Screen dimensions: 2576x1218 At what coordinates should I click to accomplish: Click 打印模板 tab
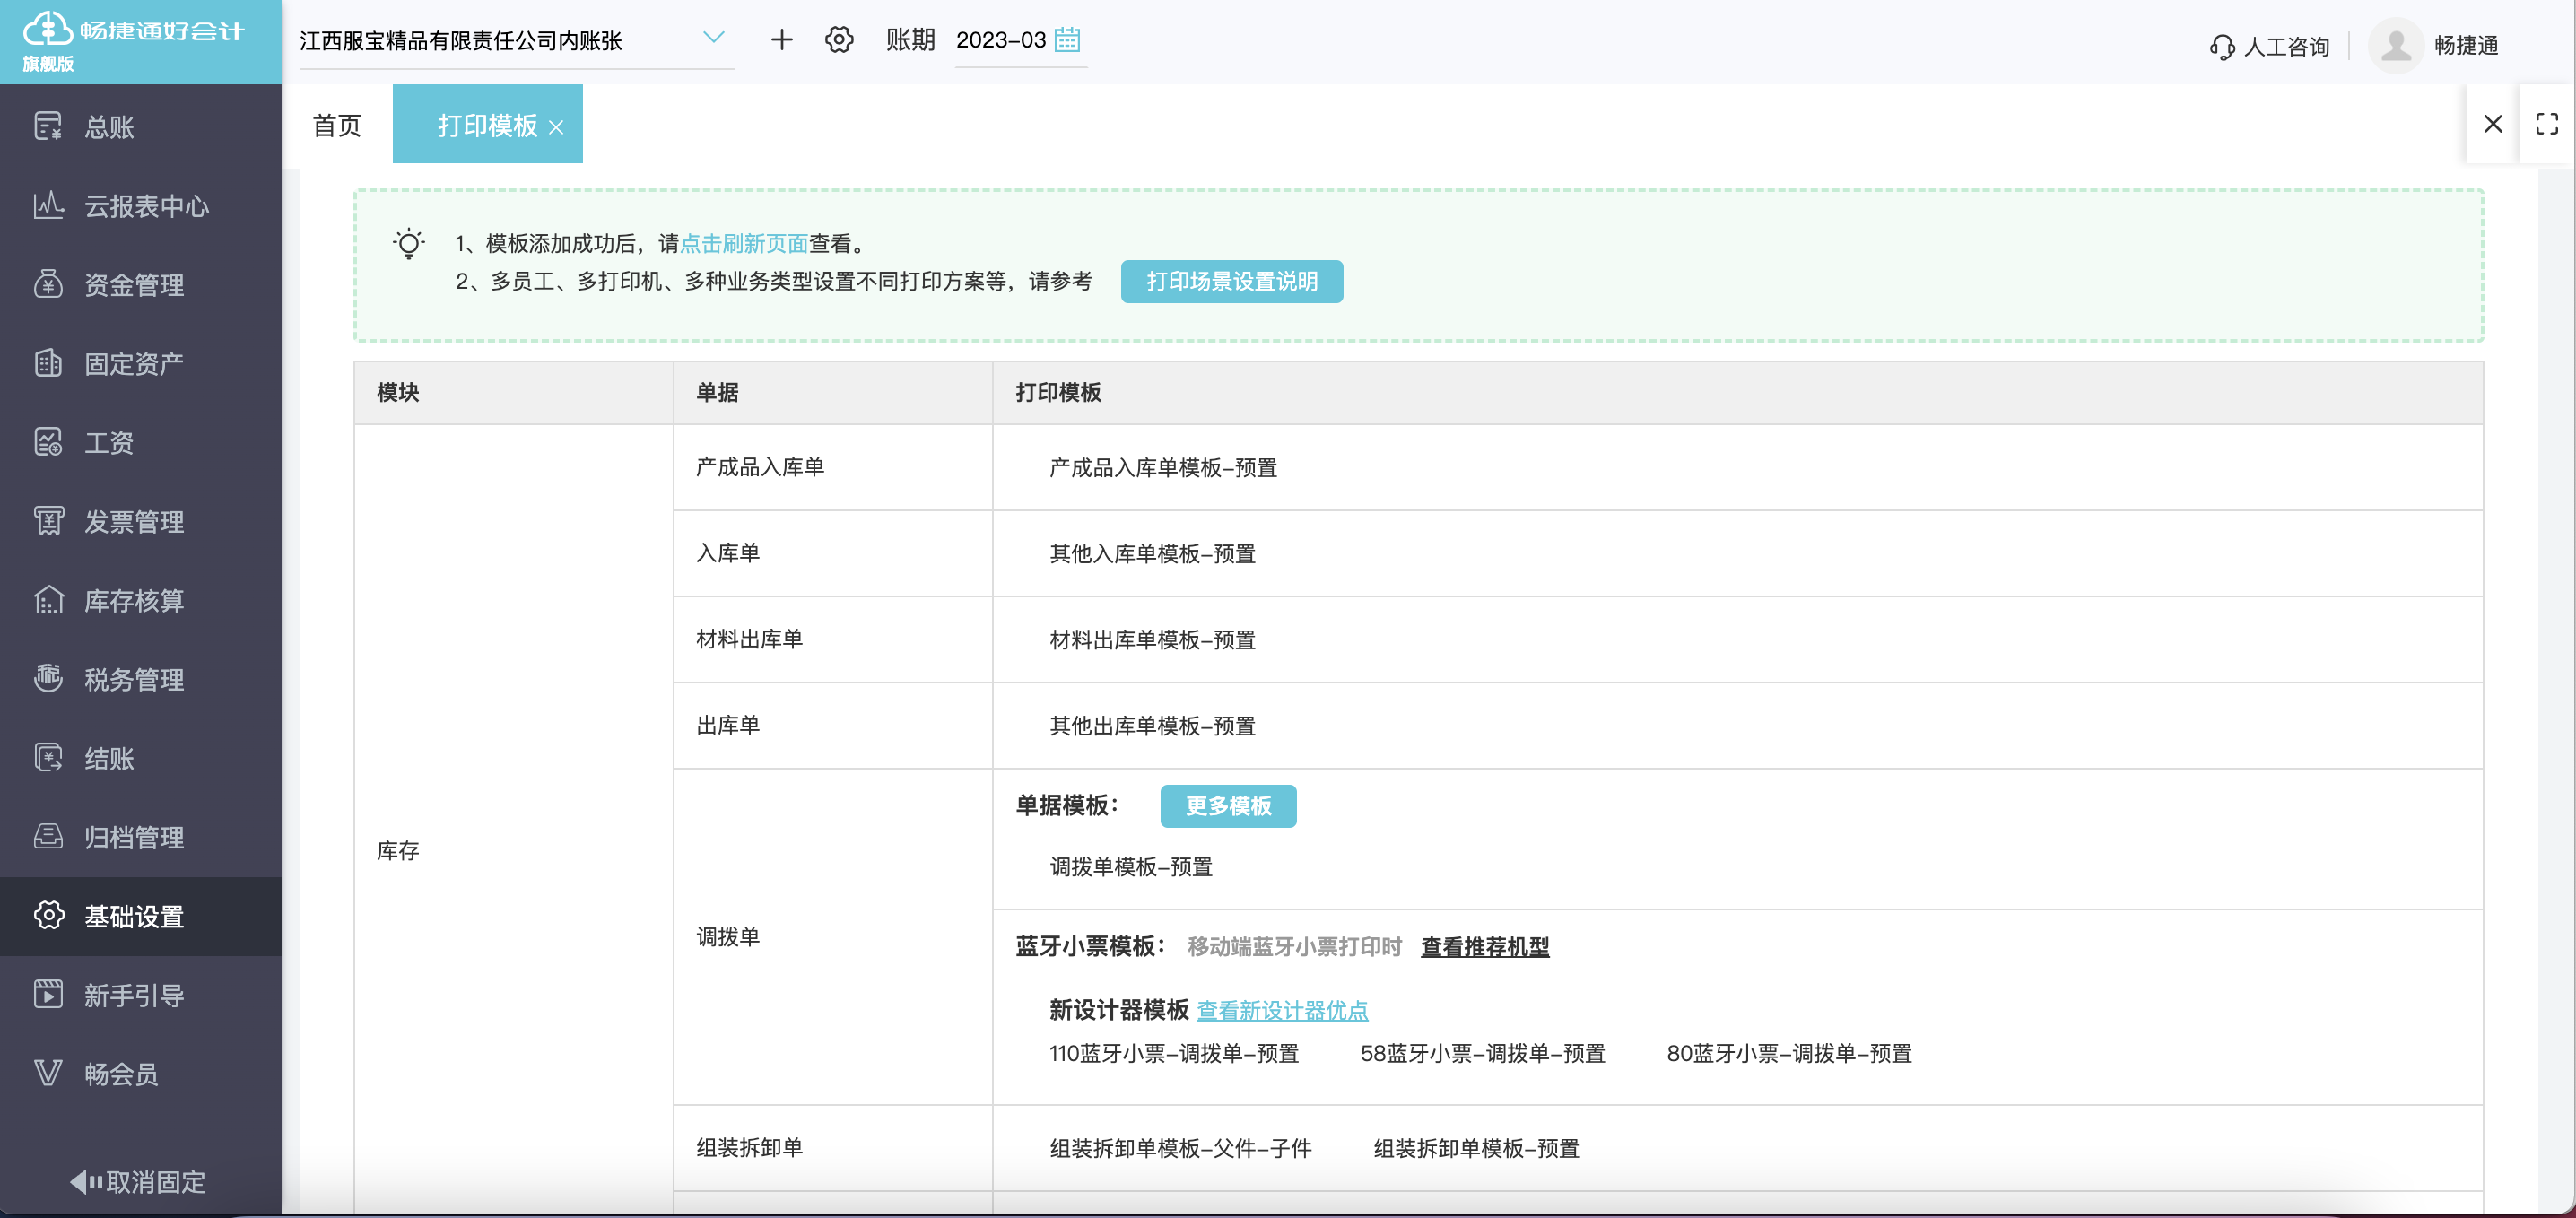[488, 125]
